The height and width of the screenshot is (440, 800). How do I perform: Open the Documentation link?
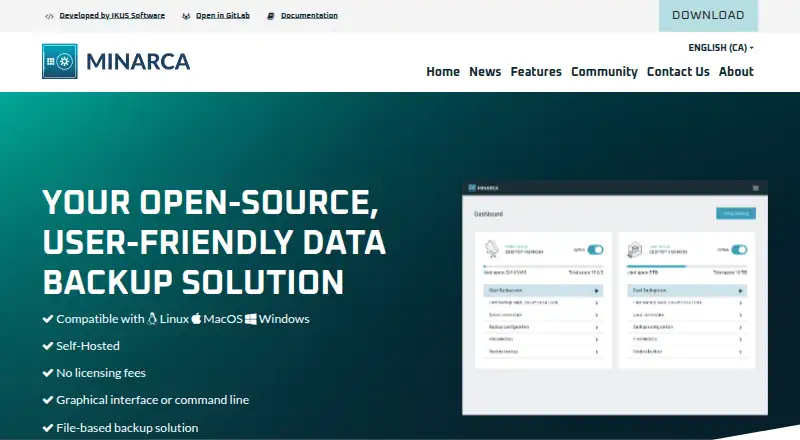click(x=309, y=15)
